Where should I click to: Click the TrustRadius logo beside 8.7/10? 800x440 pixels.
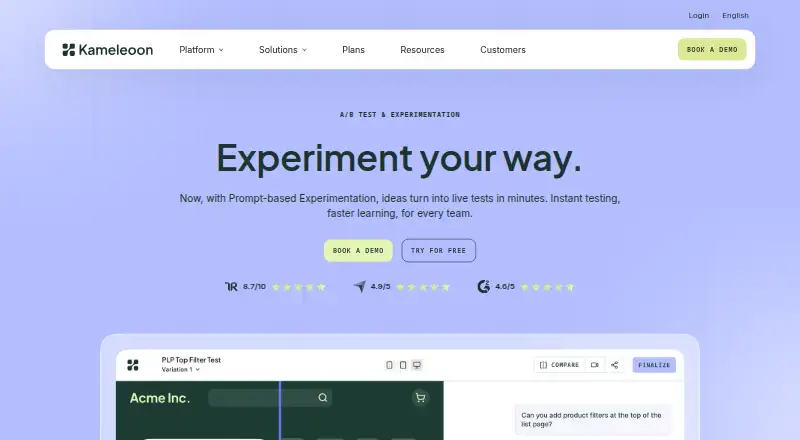[x=231, y=287]
